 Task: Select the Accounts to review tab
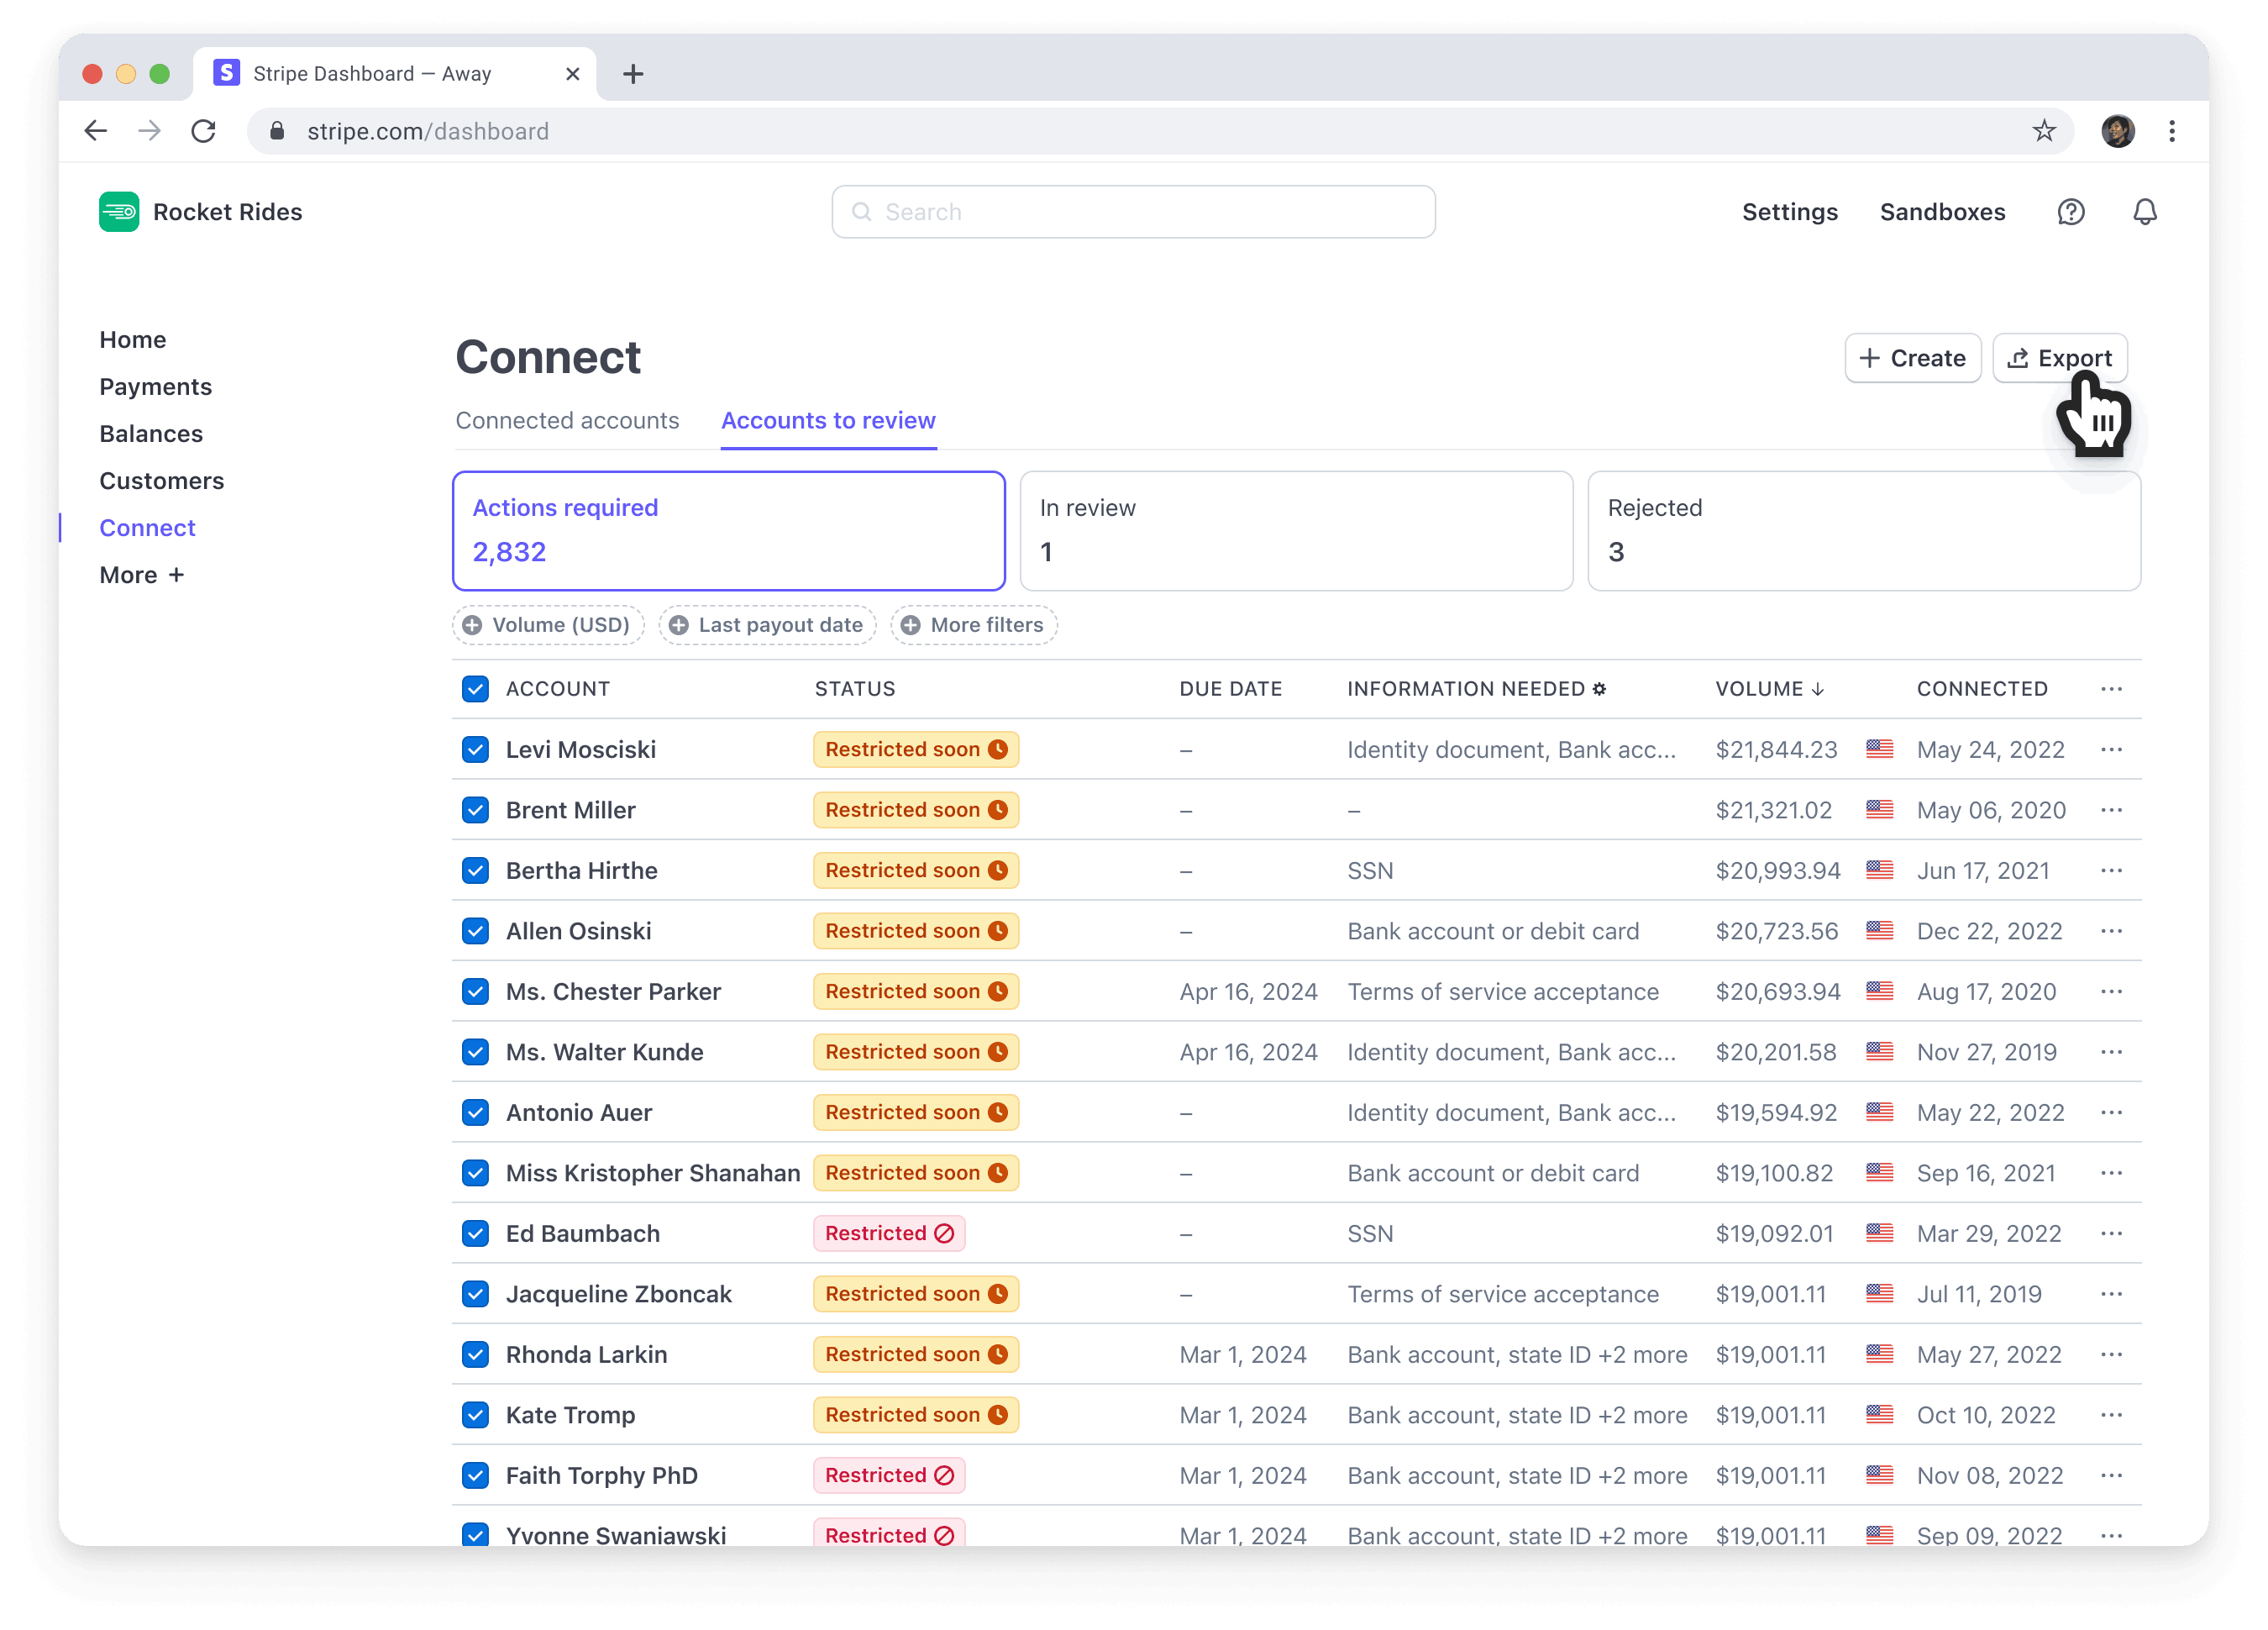click(x=831, y=419)
